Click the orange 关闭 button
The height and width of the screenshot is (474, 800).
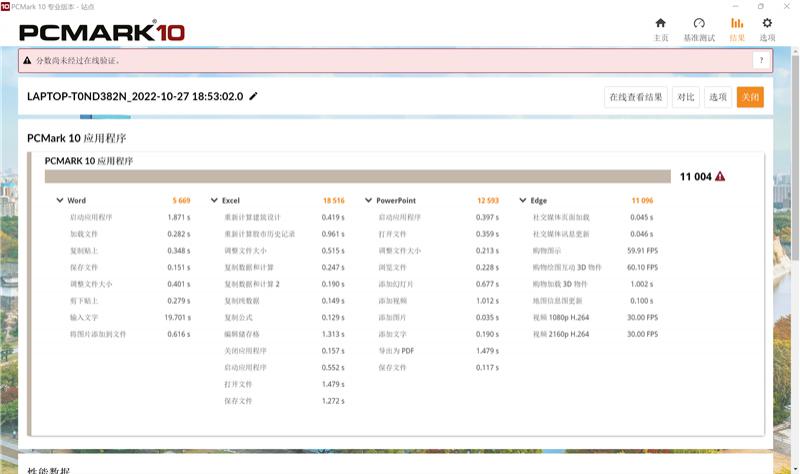click(x=749, y=97)
